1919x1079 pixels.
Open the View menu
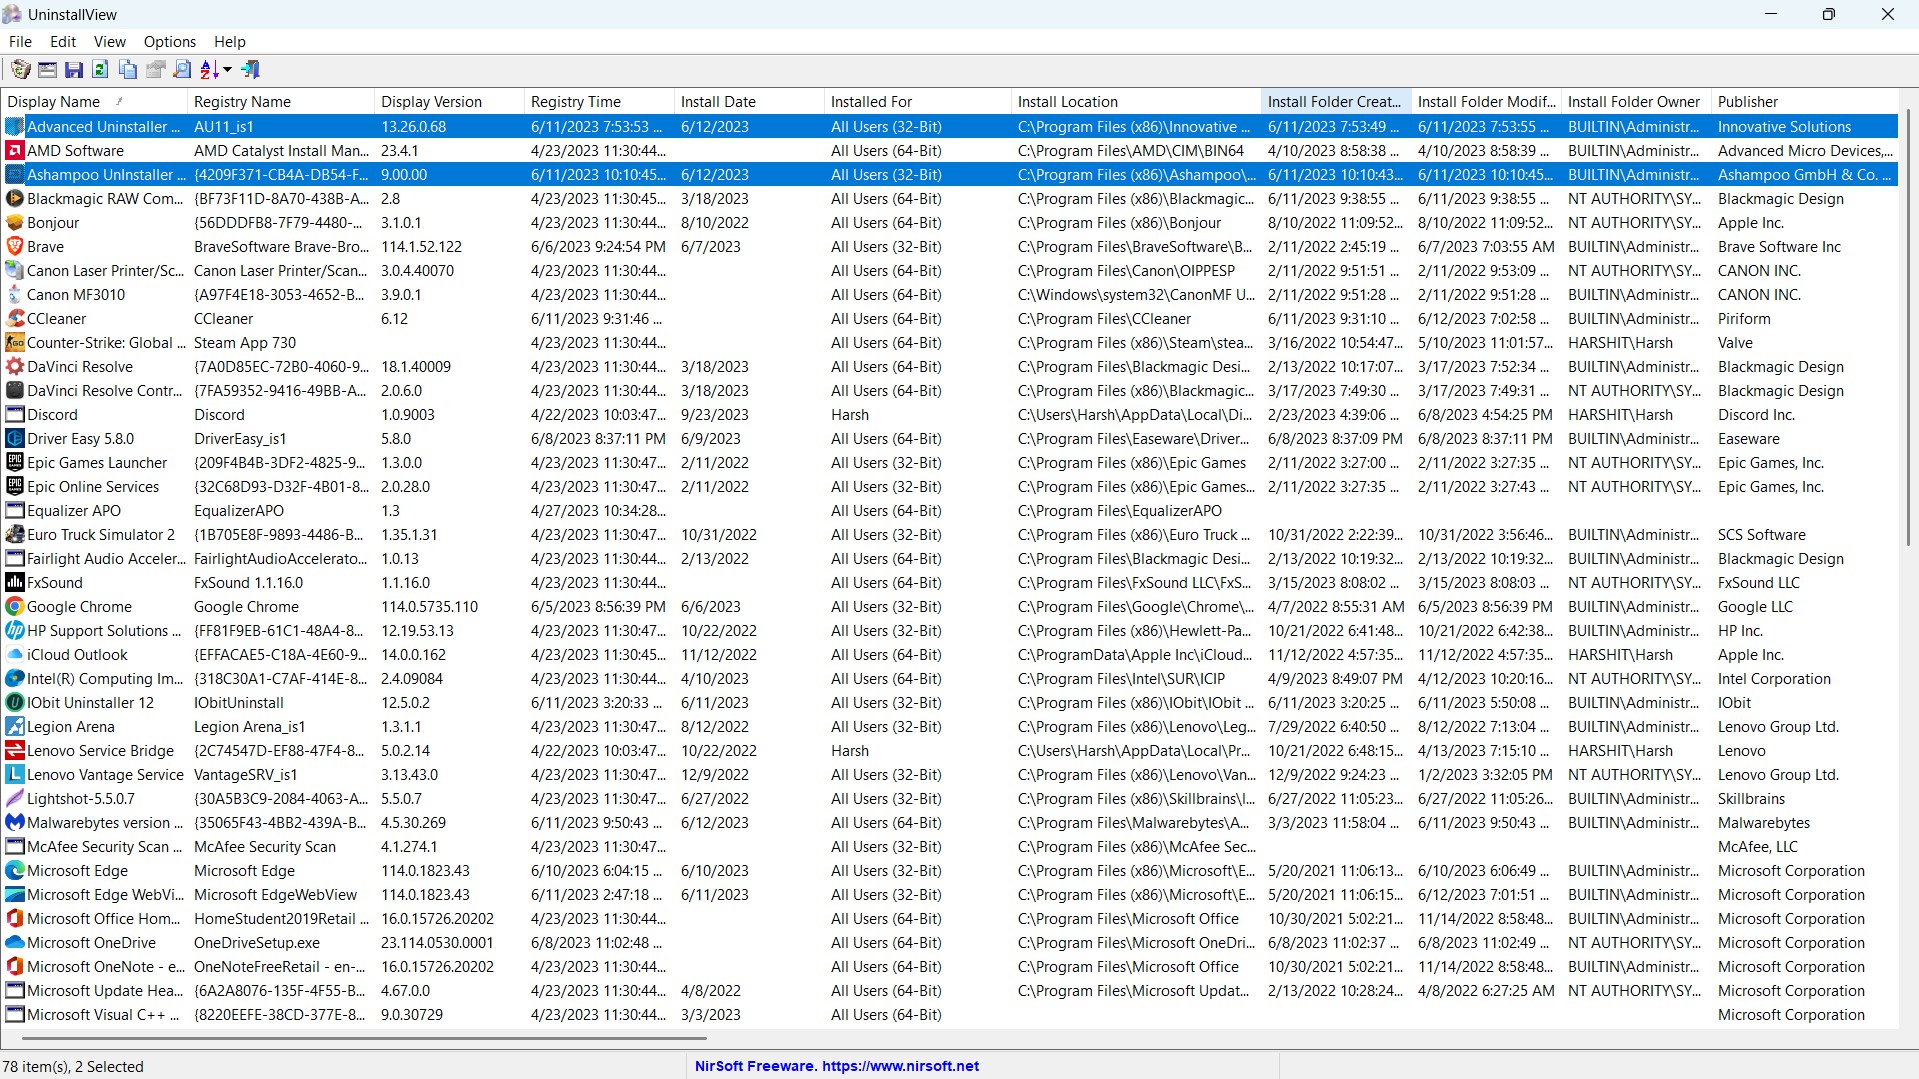[x=109, y=41]
